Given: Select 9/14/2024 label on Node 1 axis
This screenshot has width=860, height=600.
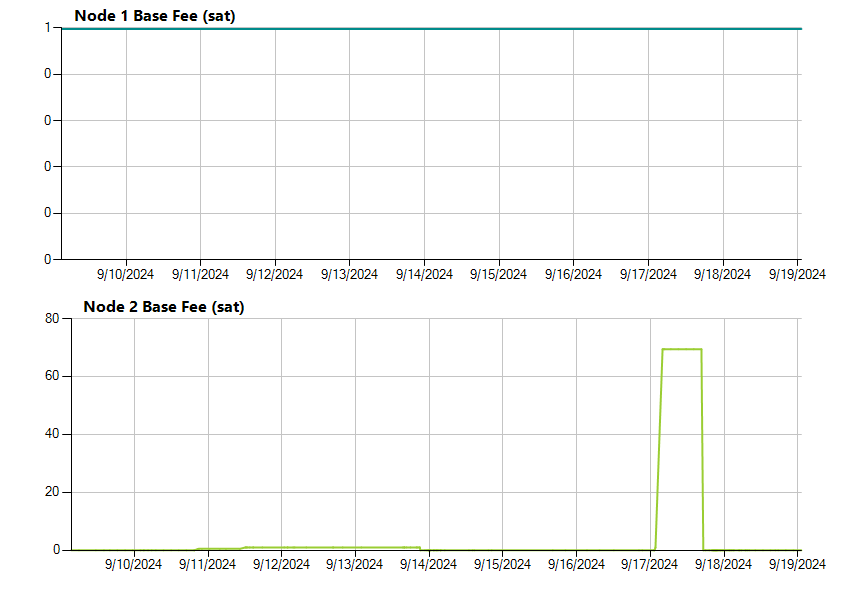Looking at the screenshot, I should pos(424,274).
